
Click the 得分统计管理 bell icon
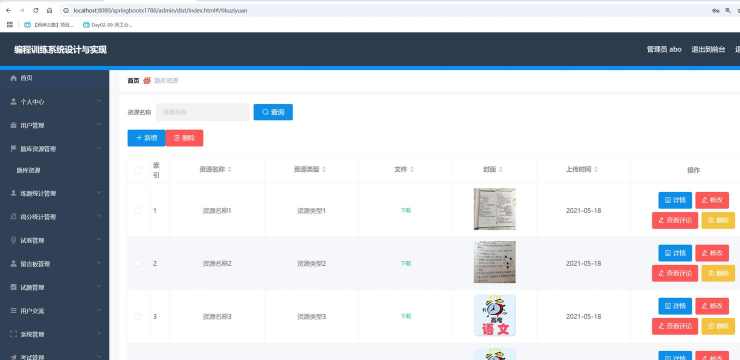[13, 217]
